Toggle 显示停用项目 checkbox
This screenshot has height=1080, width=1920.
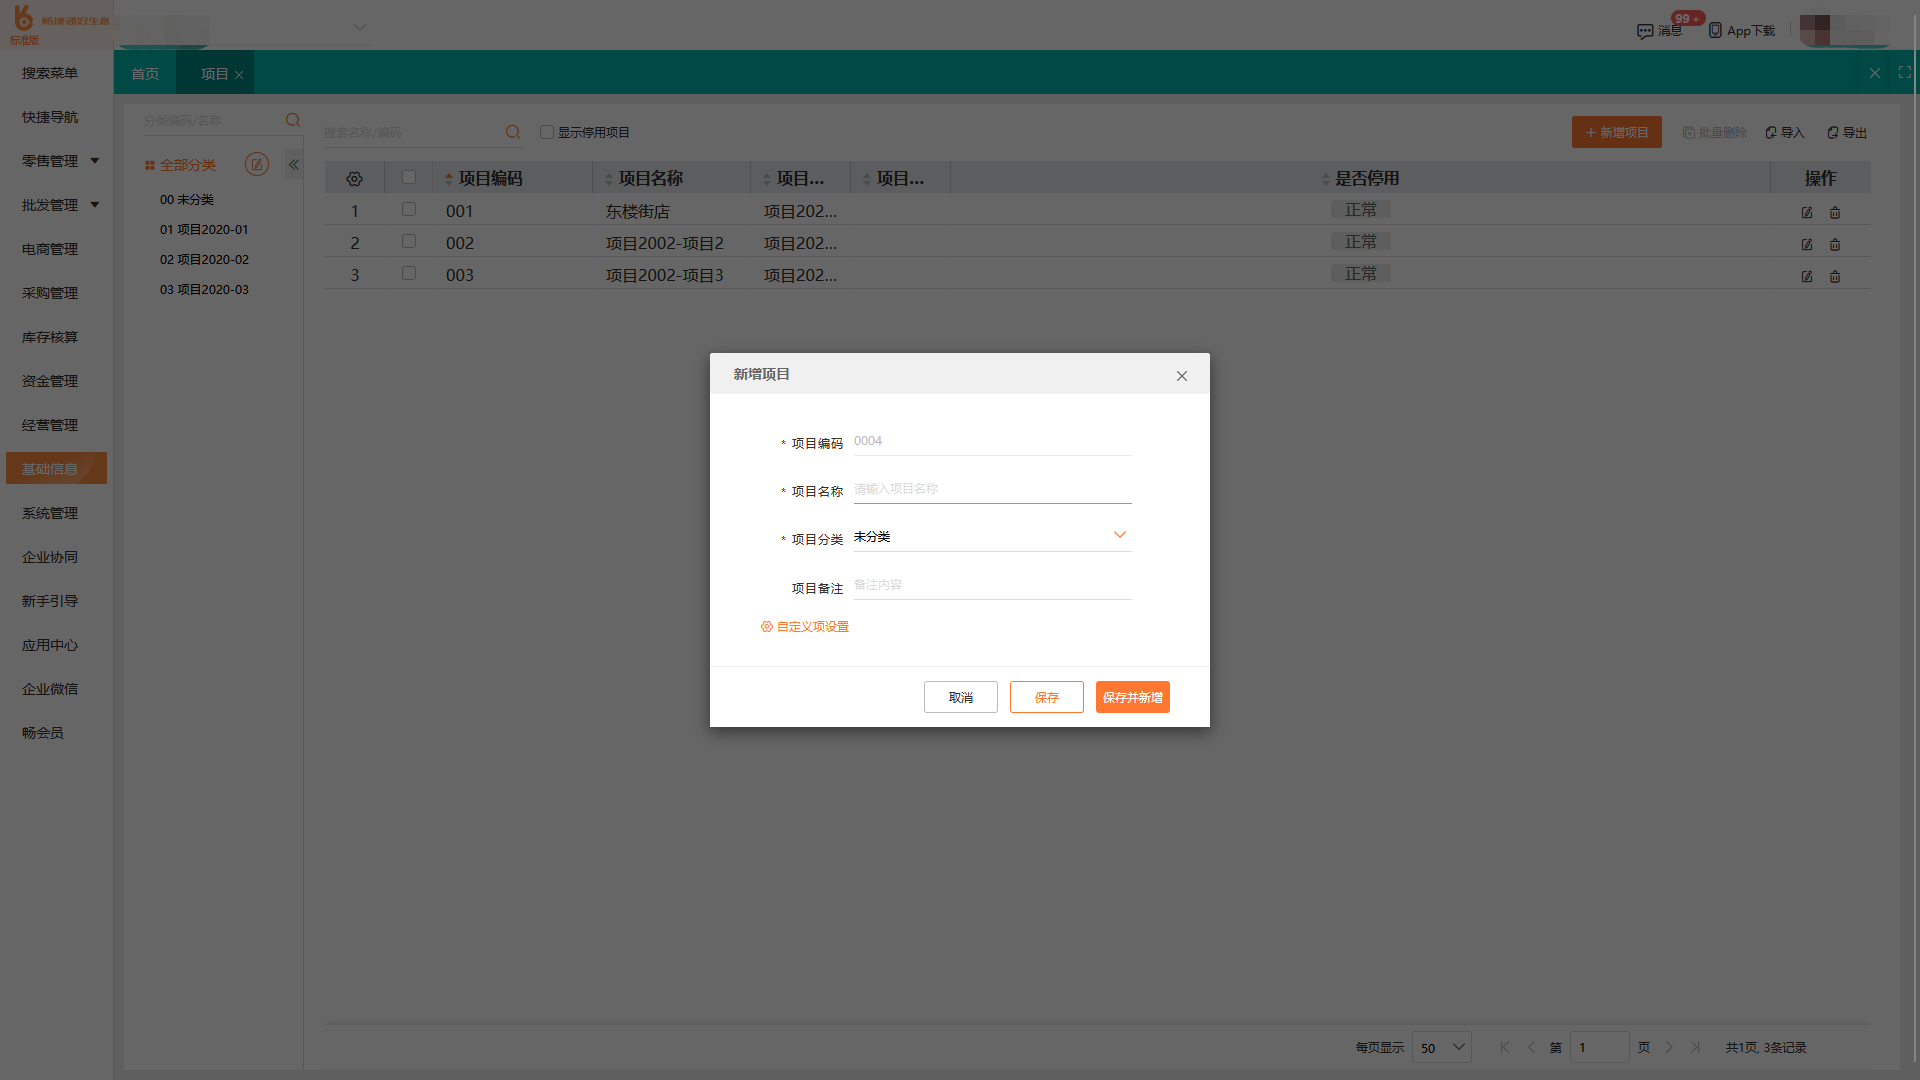click(546, 132)
